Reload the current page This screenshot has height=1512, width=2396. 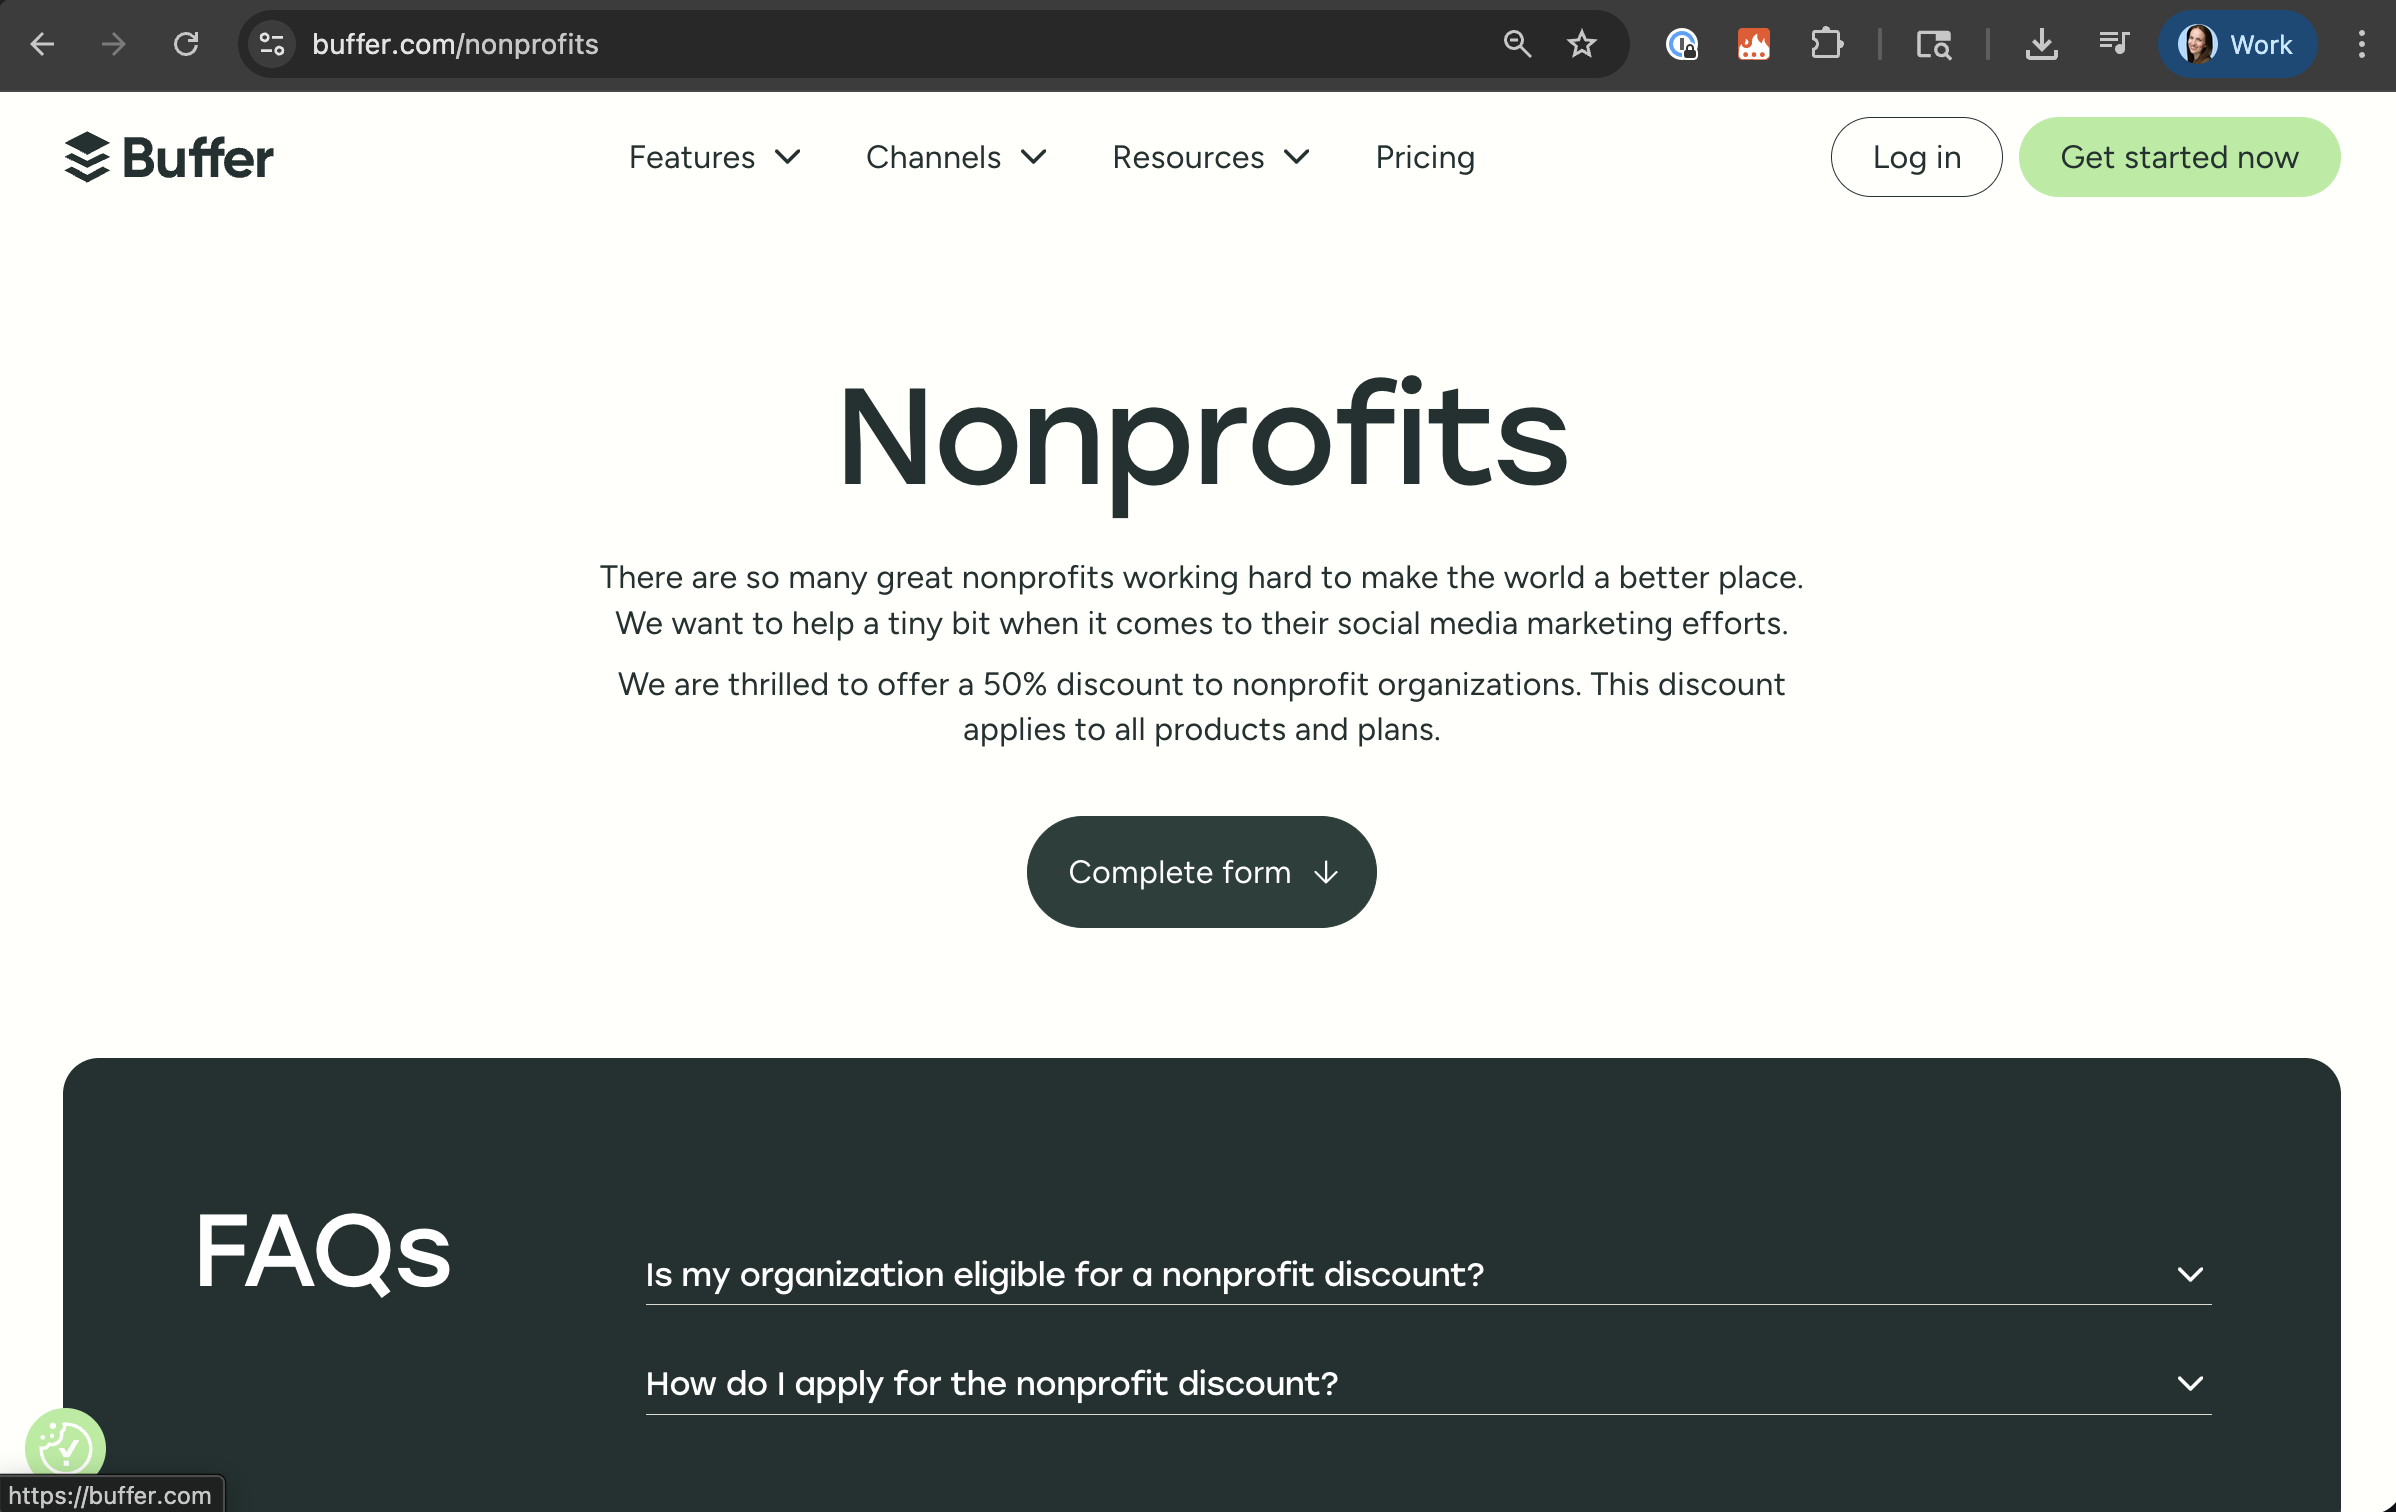(186, 44)
